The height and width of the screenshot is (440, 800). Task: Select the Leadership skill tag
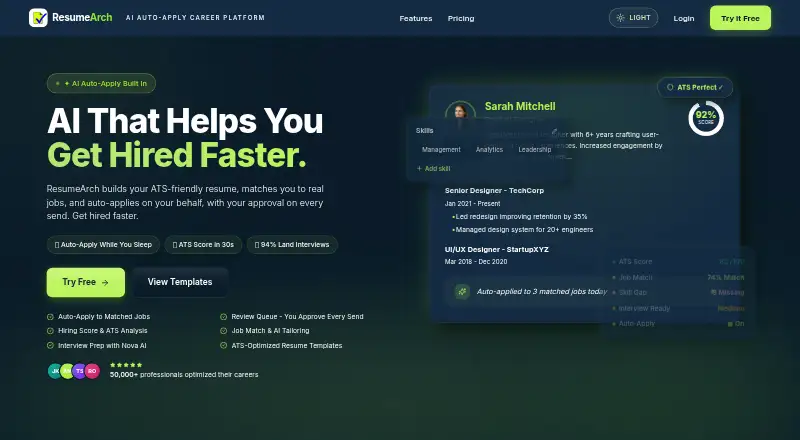[x=535, y=150]
